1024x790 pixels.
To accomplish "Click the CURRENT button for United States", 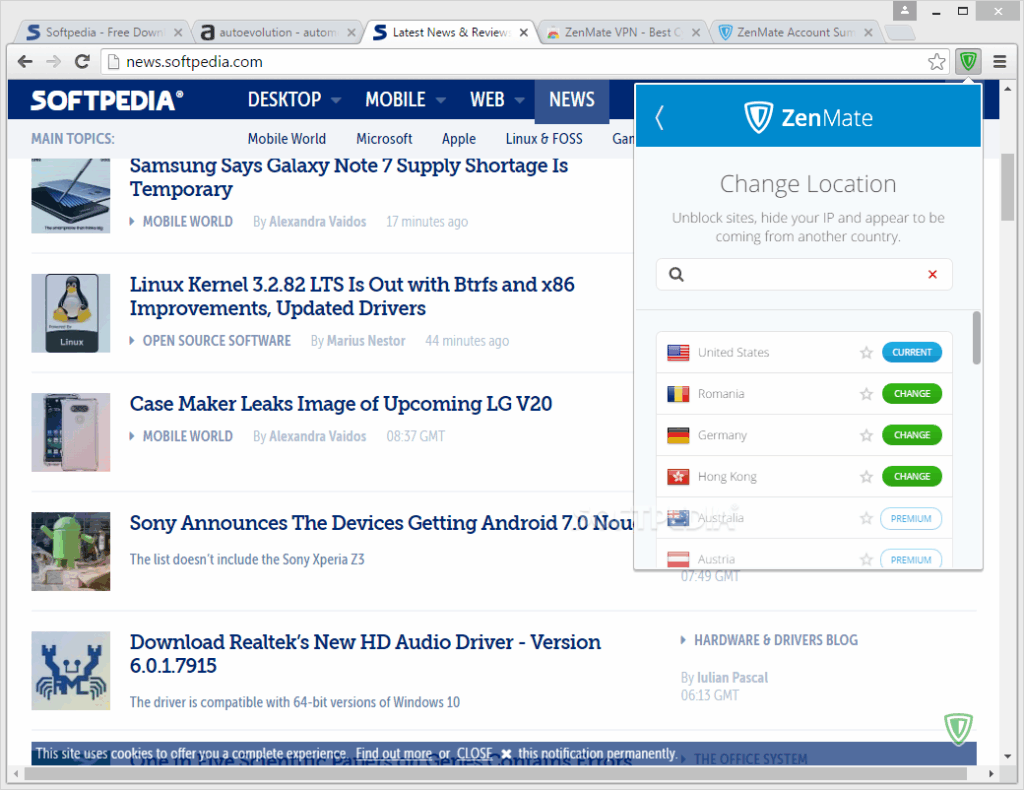I will pyautogui.click(x=912, y=353).
